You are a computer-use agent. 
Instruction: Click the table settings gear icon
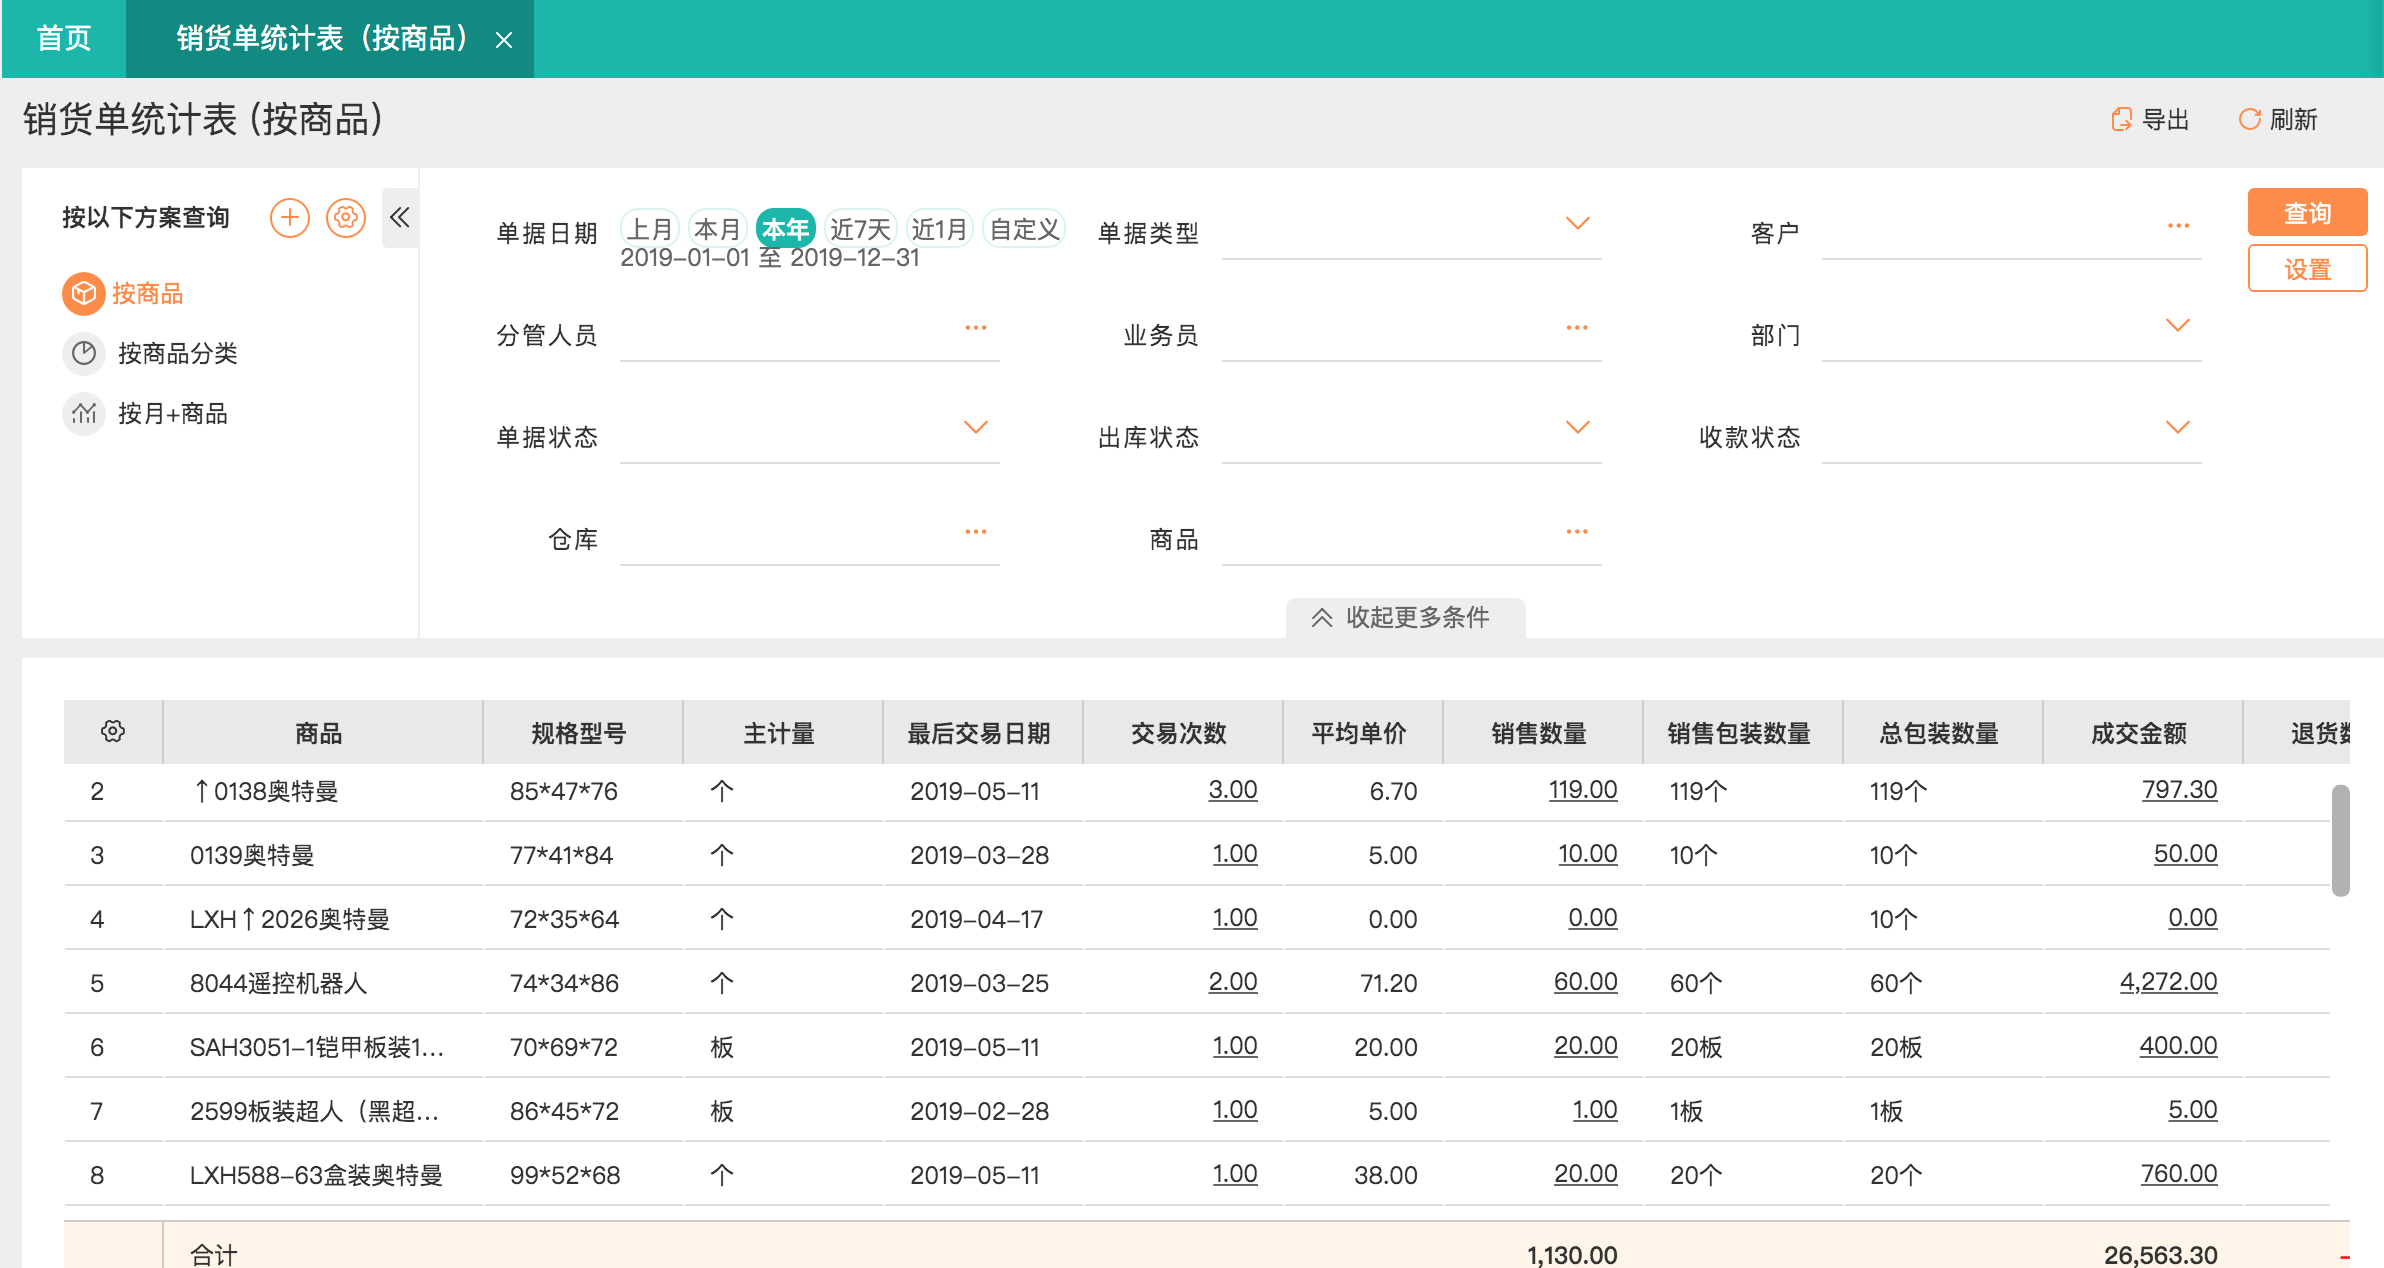pyautogui.click(x=112, y=729)
